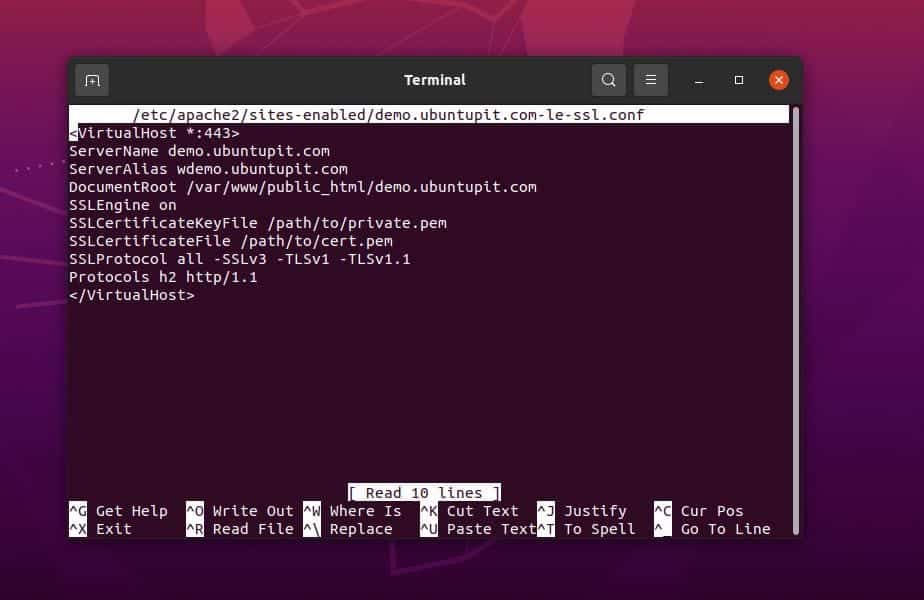Click the '^U Paste Text' shortcut
Image resolution: width=924 pixels, height=600 pixels.
[478, 529]
